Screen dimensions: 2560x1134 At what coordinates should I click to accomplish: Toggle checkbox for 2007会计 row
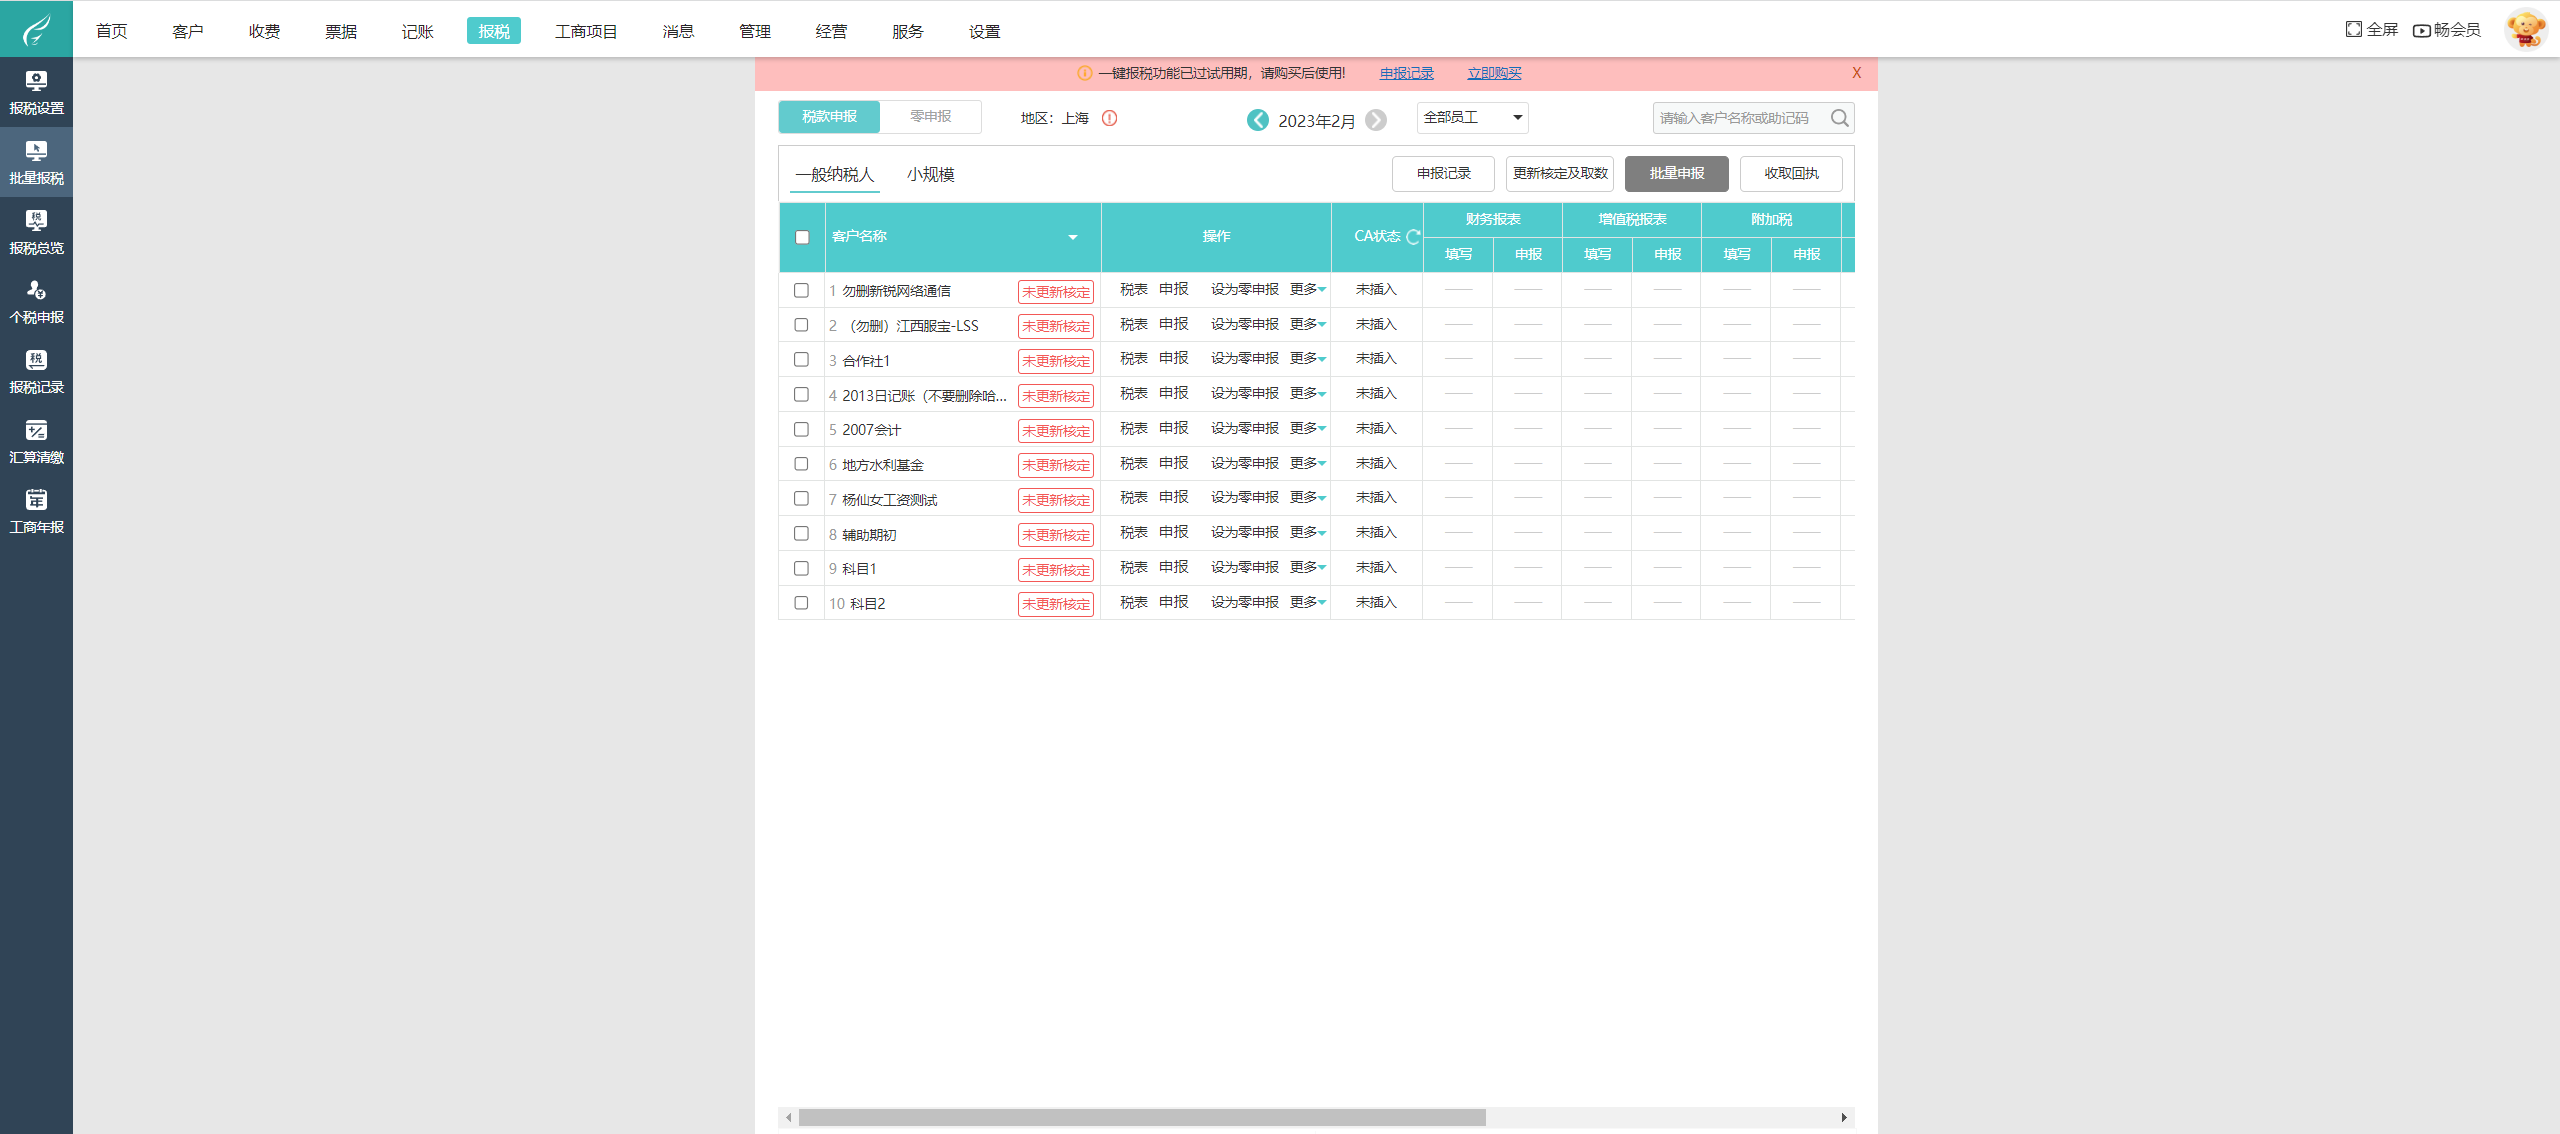tap(800, 429)
